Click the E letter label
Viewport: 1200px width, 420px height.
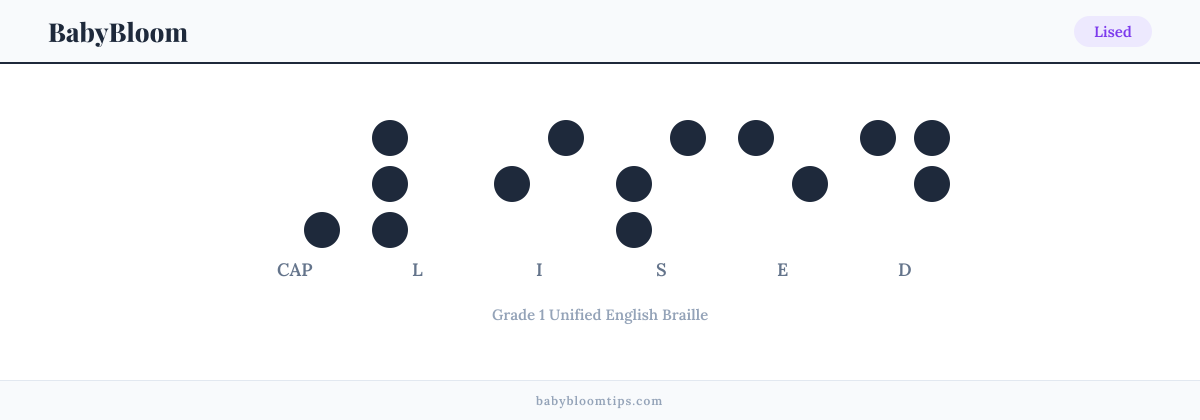click(783, 270)
